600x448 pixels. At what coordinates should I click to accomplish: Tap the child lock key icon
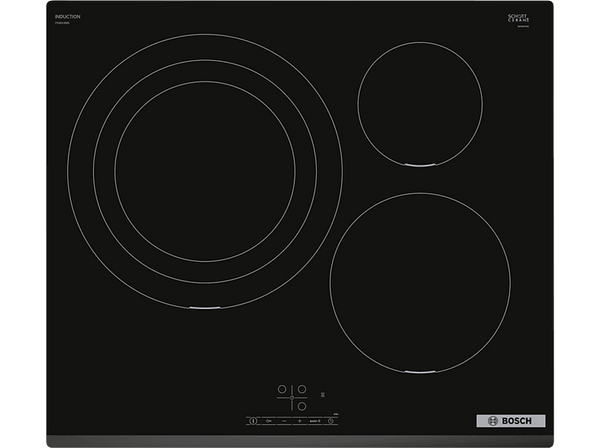coord(268,420)
